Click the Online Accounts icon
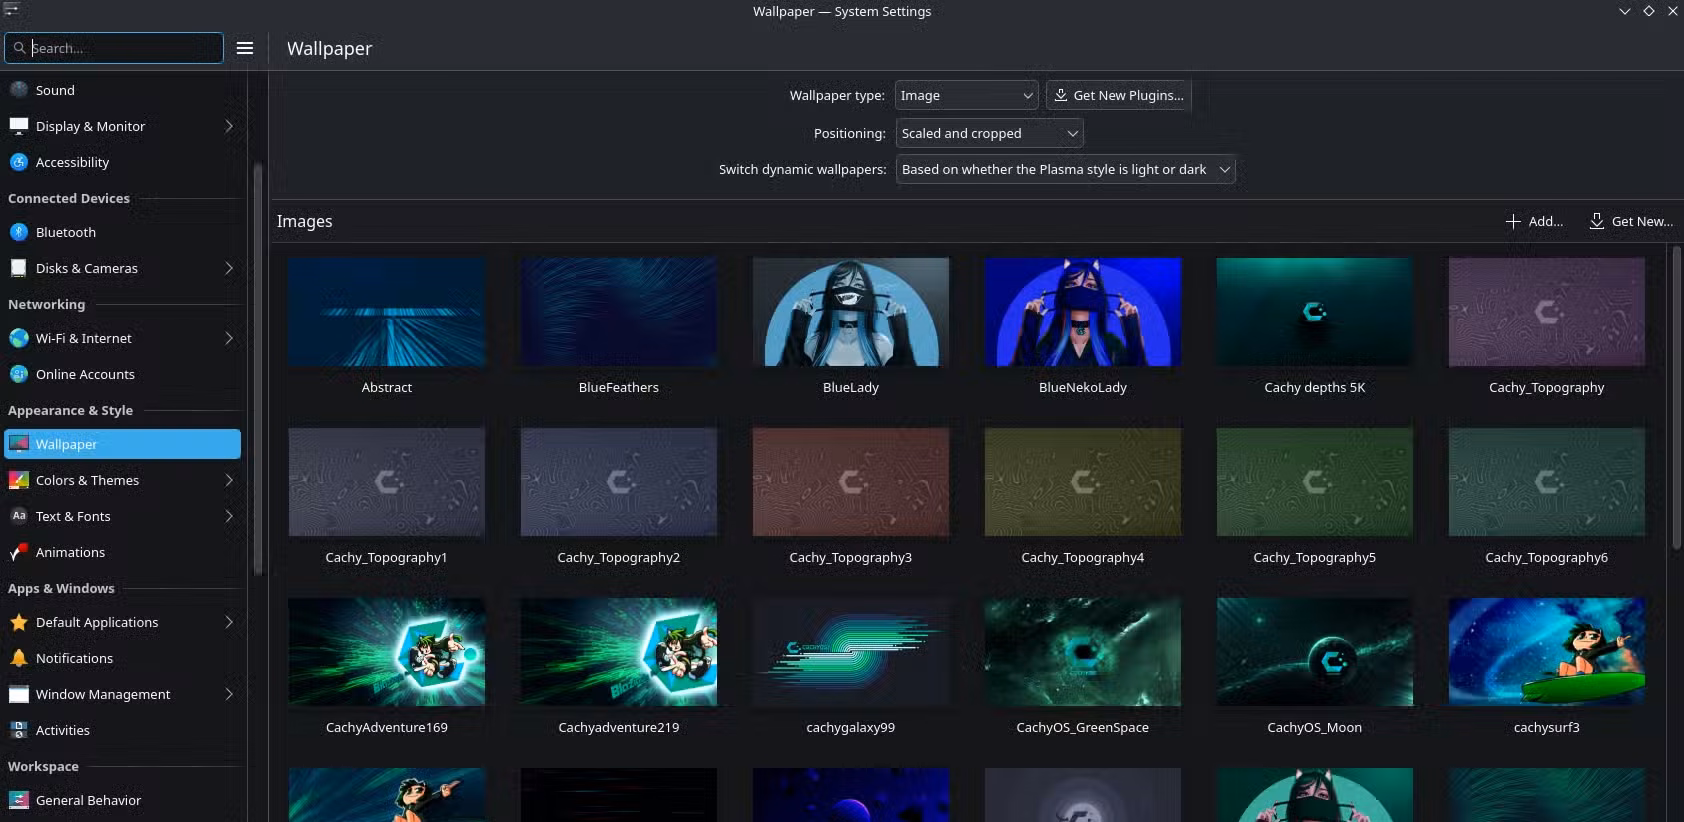 coord(19,374)
